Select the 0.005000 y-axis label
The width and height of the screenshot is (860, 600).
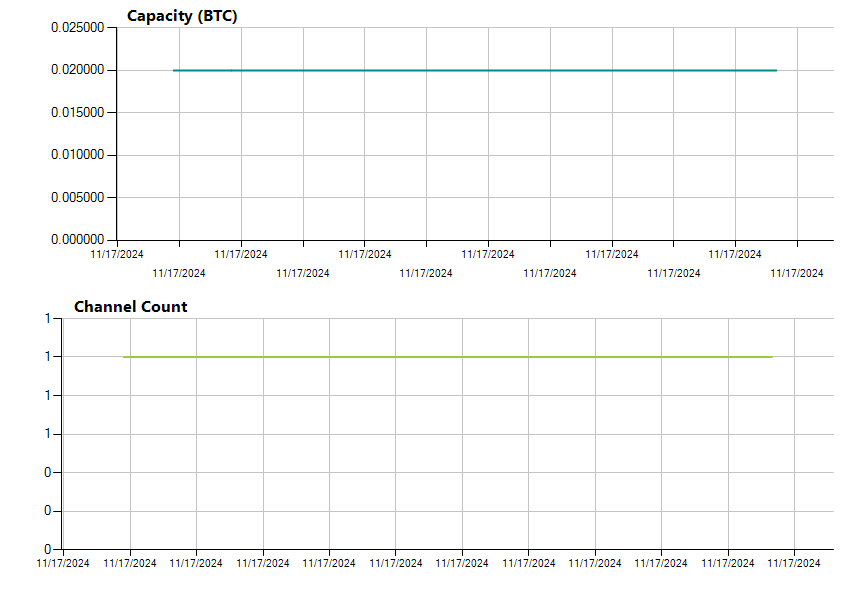click(77, 197)
